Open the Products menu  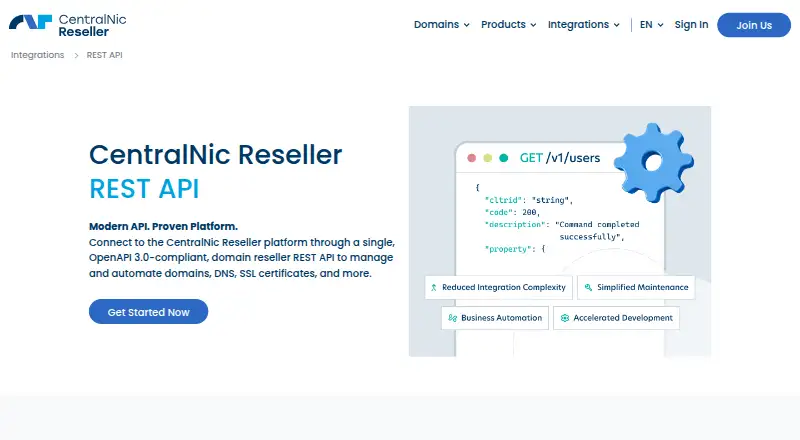(509, 25)
